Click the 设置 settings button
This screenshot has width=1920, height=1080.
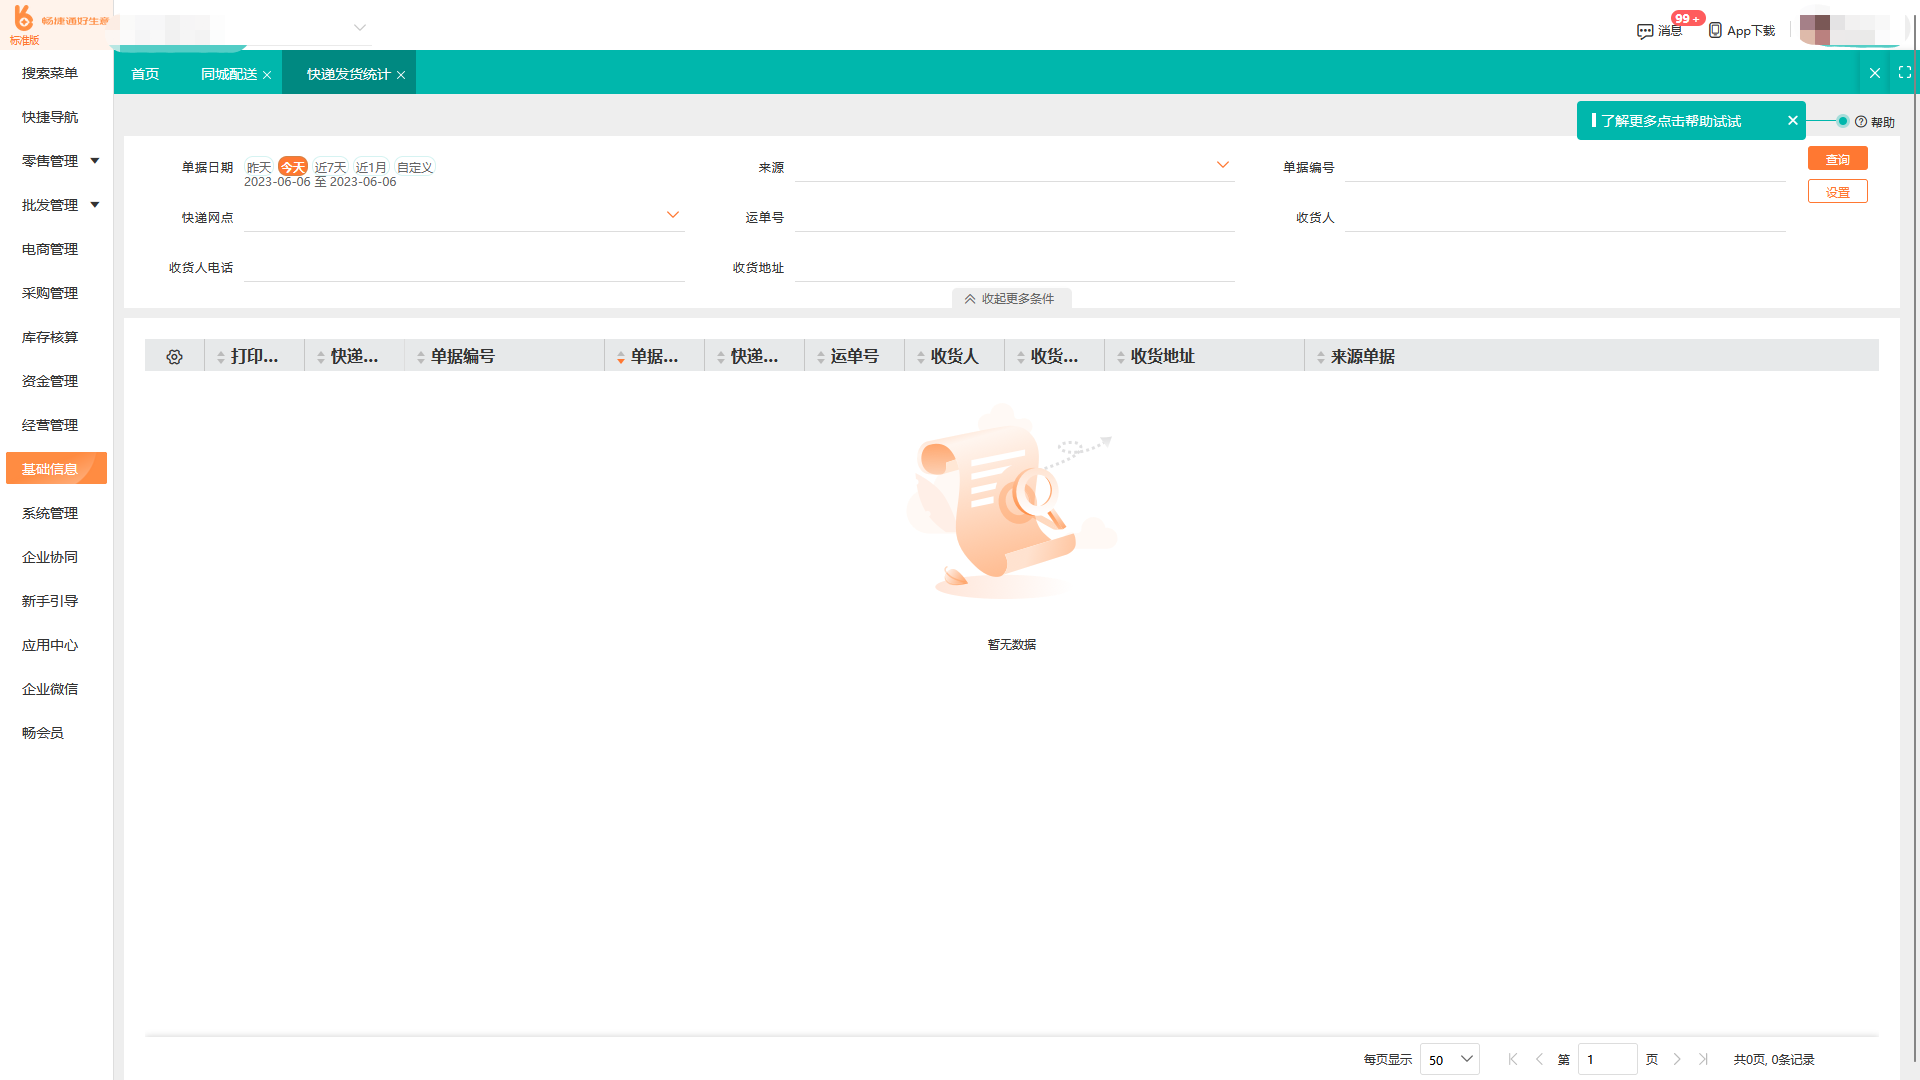coord(1838,191)
